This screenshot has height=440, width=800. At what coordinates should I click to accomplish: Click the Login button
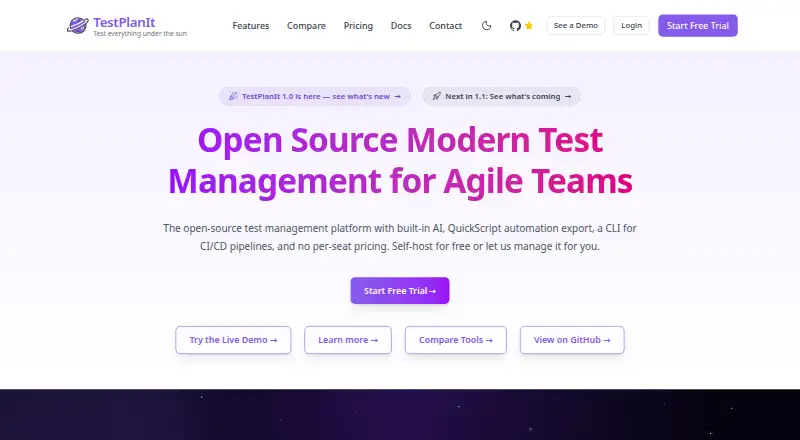tap(632, 26)
